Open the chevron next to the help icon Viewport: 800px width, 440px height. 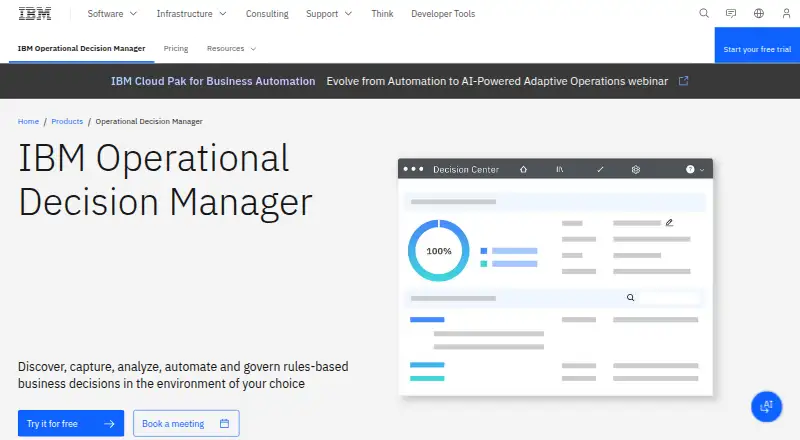point(702,170)
